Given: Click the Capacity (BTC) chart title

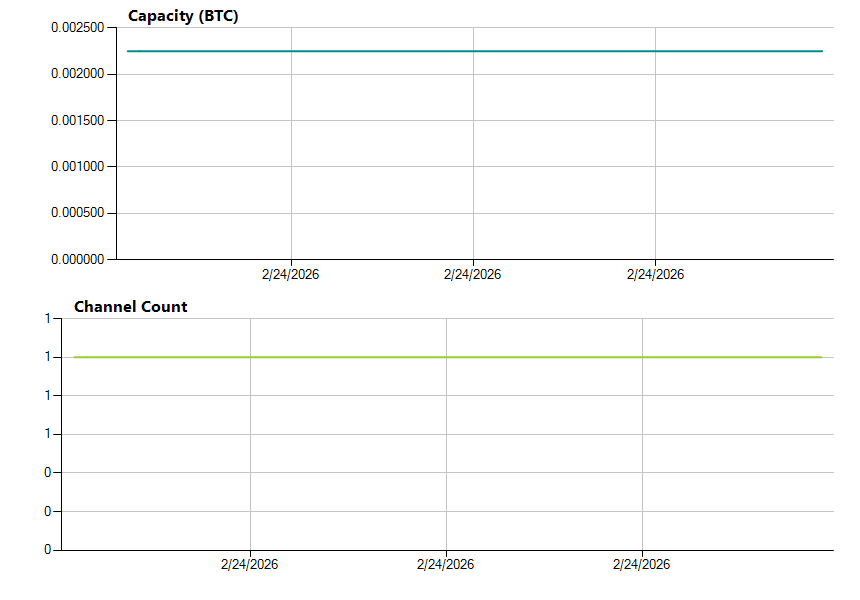Looking at the screenshot, I should (x=183, y=15).
